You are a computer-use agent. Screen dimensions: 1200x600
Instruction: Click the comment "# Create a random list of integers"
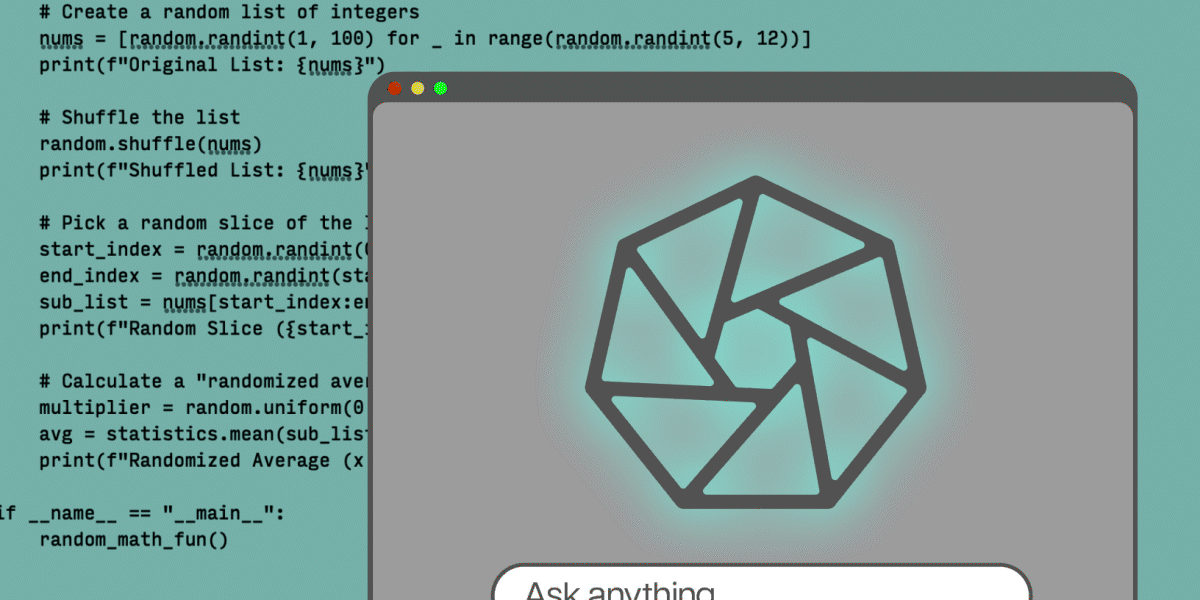pos(229,13)
